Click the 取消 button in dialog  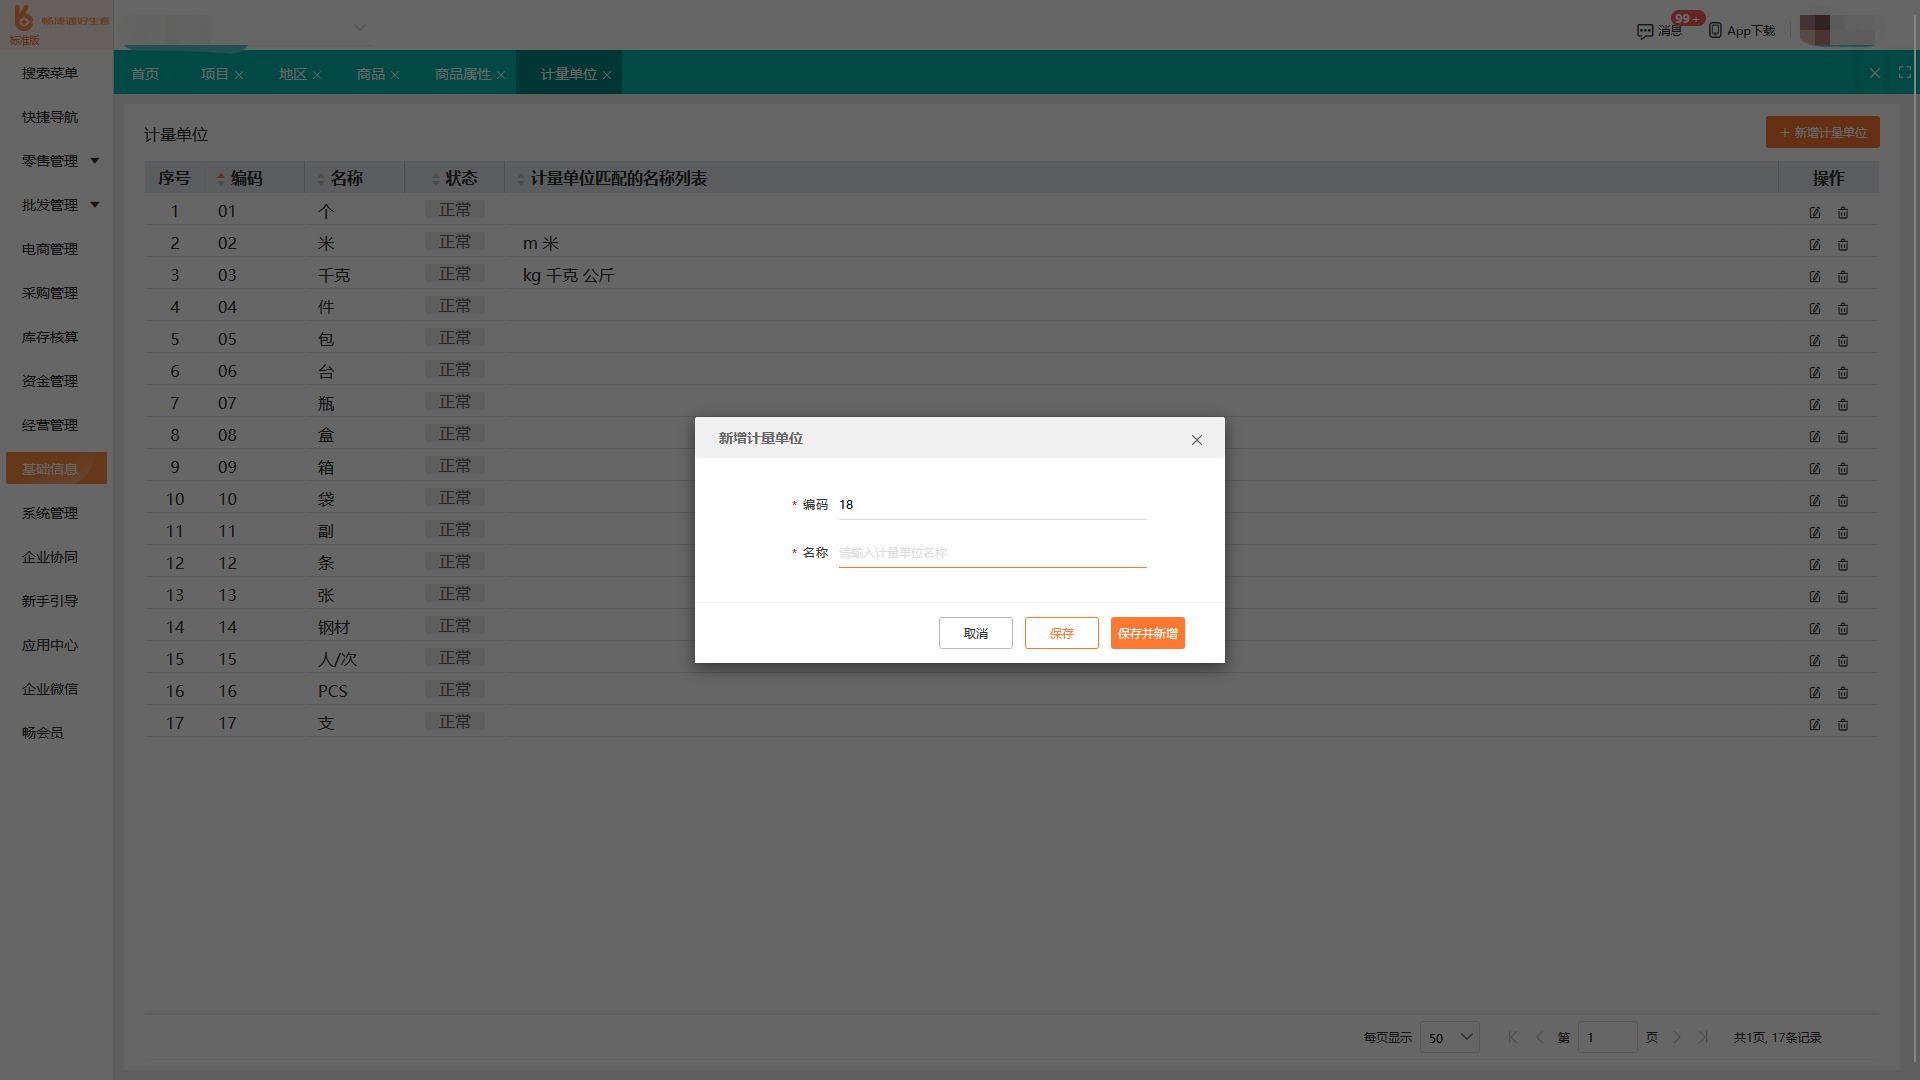976,633
